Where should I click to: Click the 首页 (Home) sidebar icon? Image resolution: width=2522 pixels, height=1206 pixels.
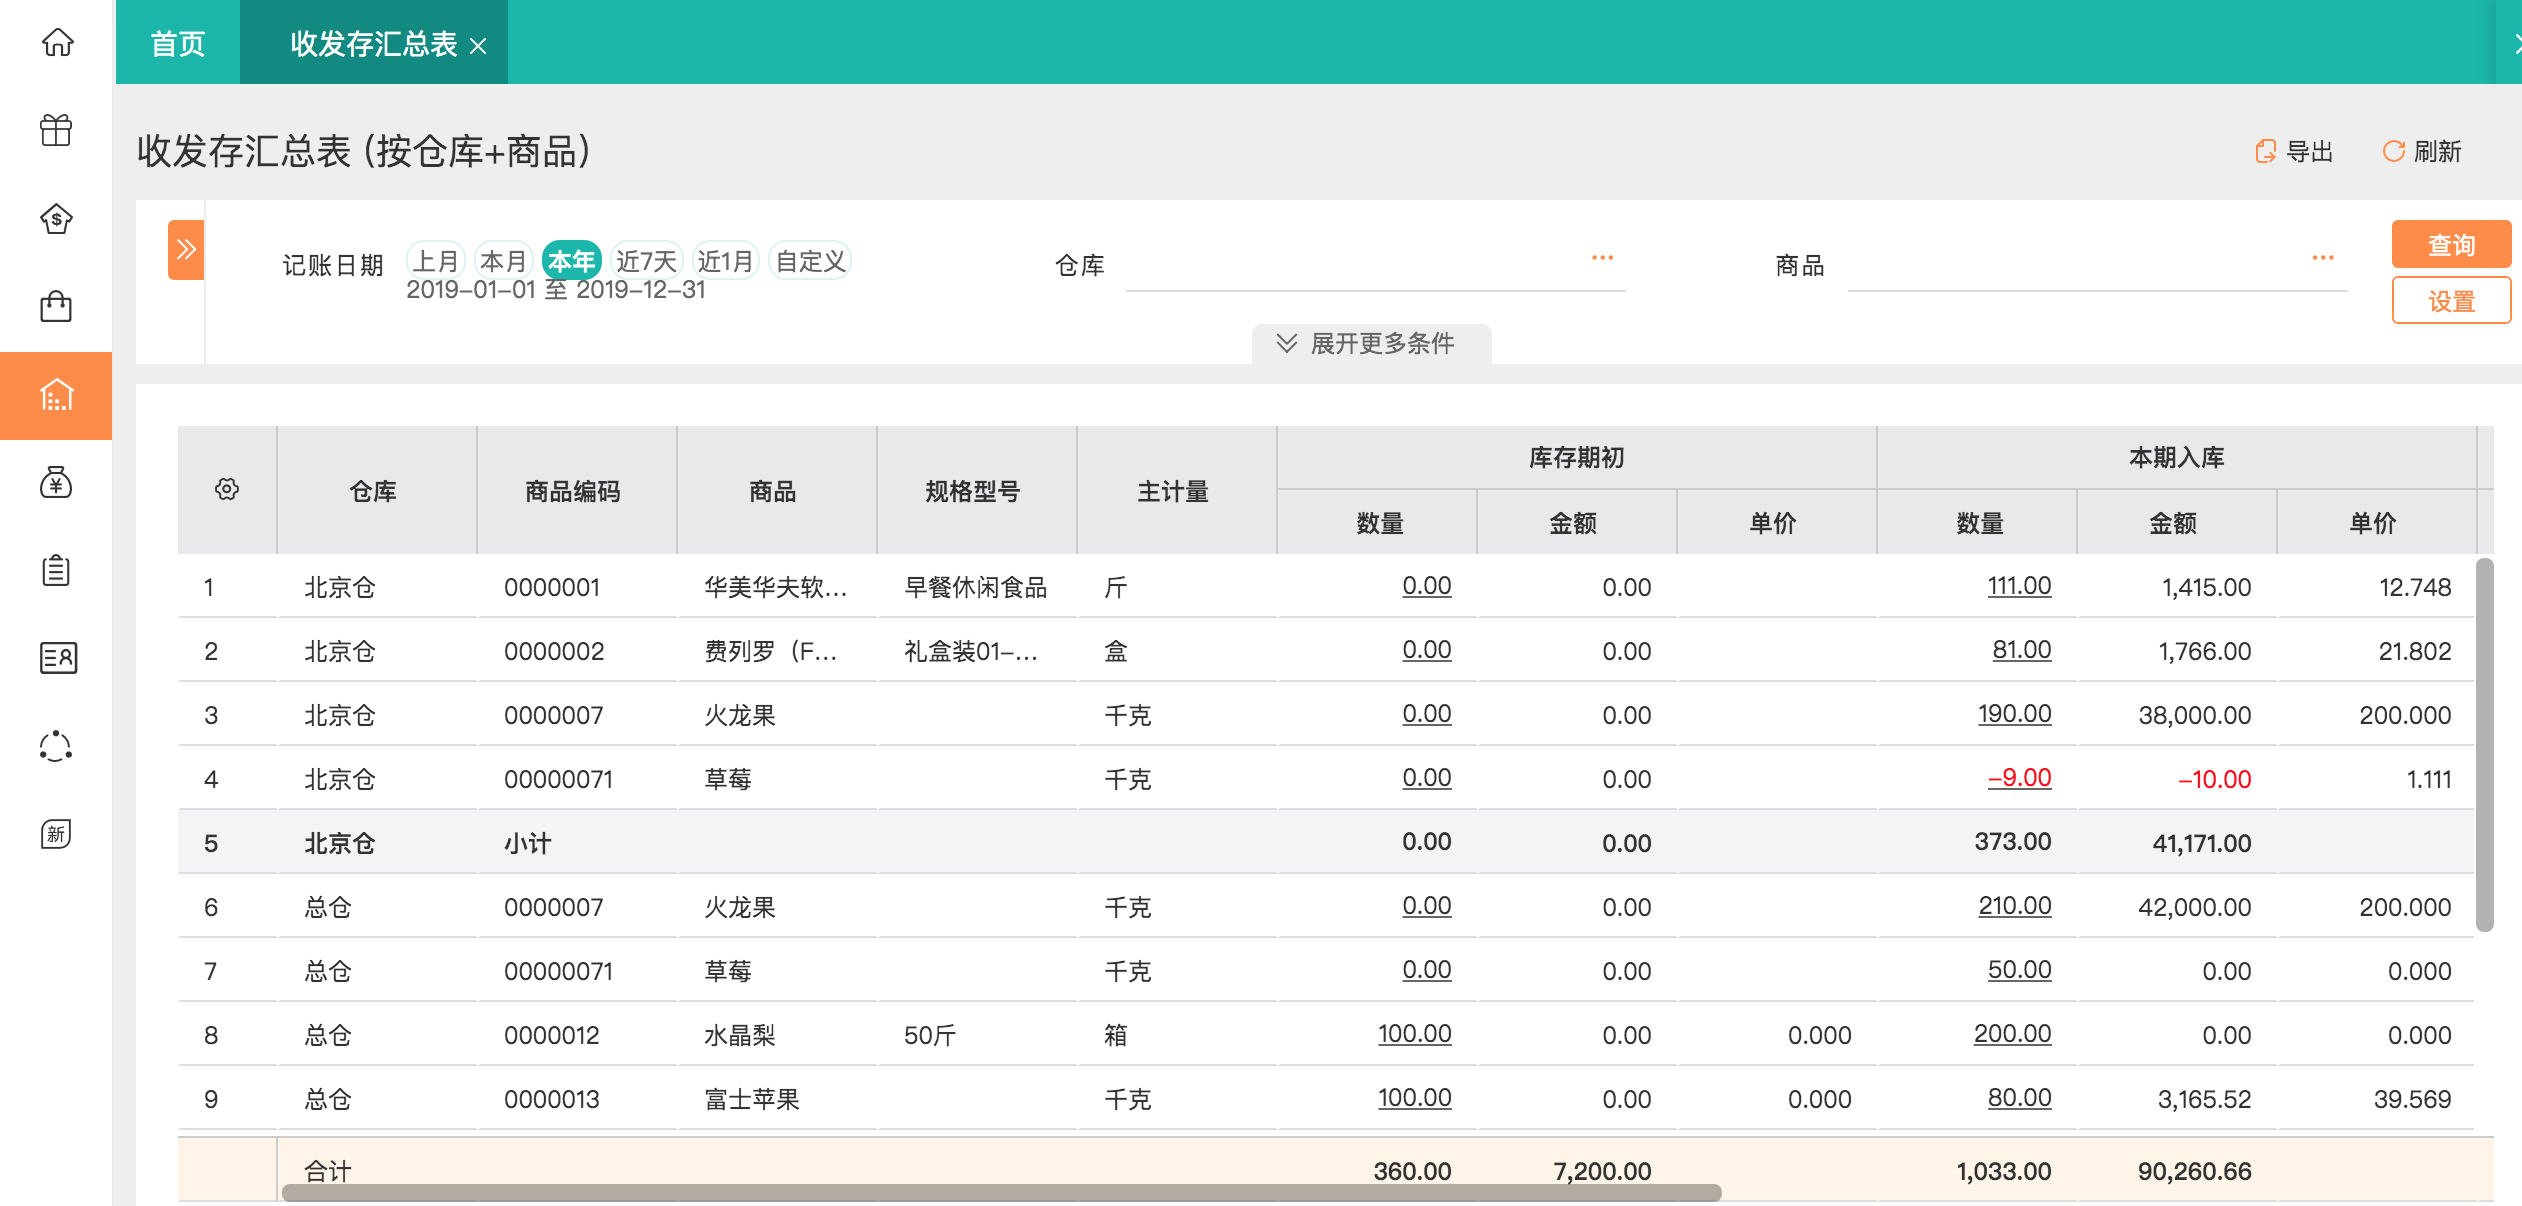tap(58, 42)
